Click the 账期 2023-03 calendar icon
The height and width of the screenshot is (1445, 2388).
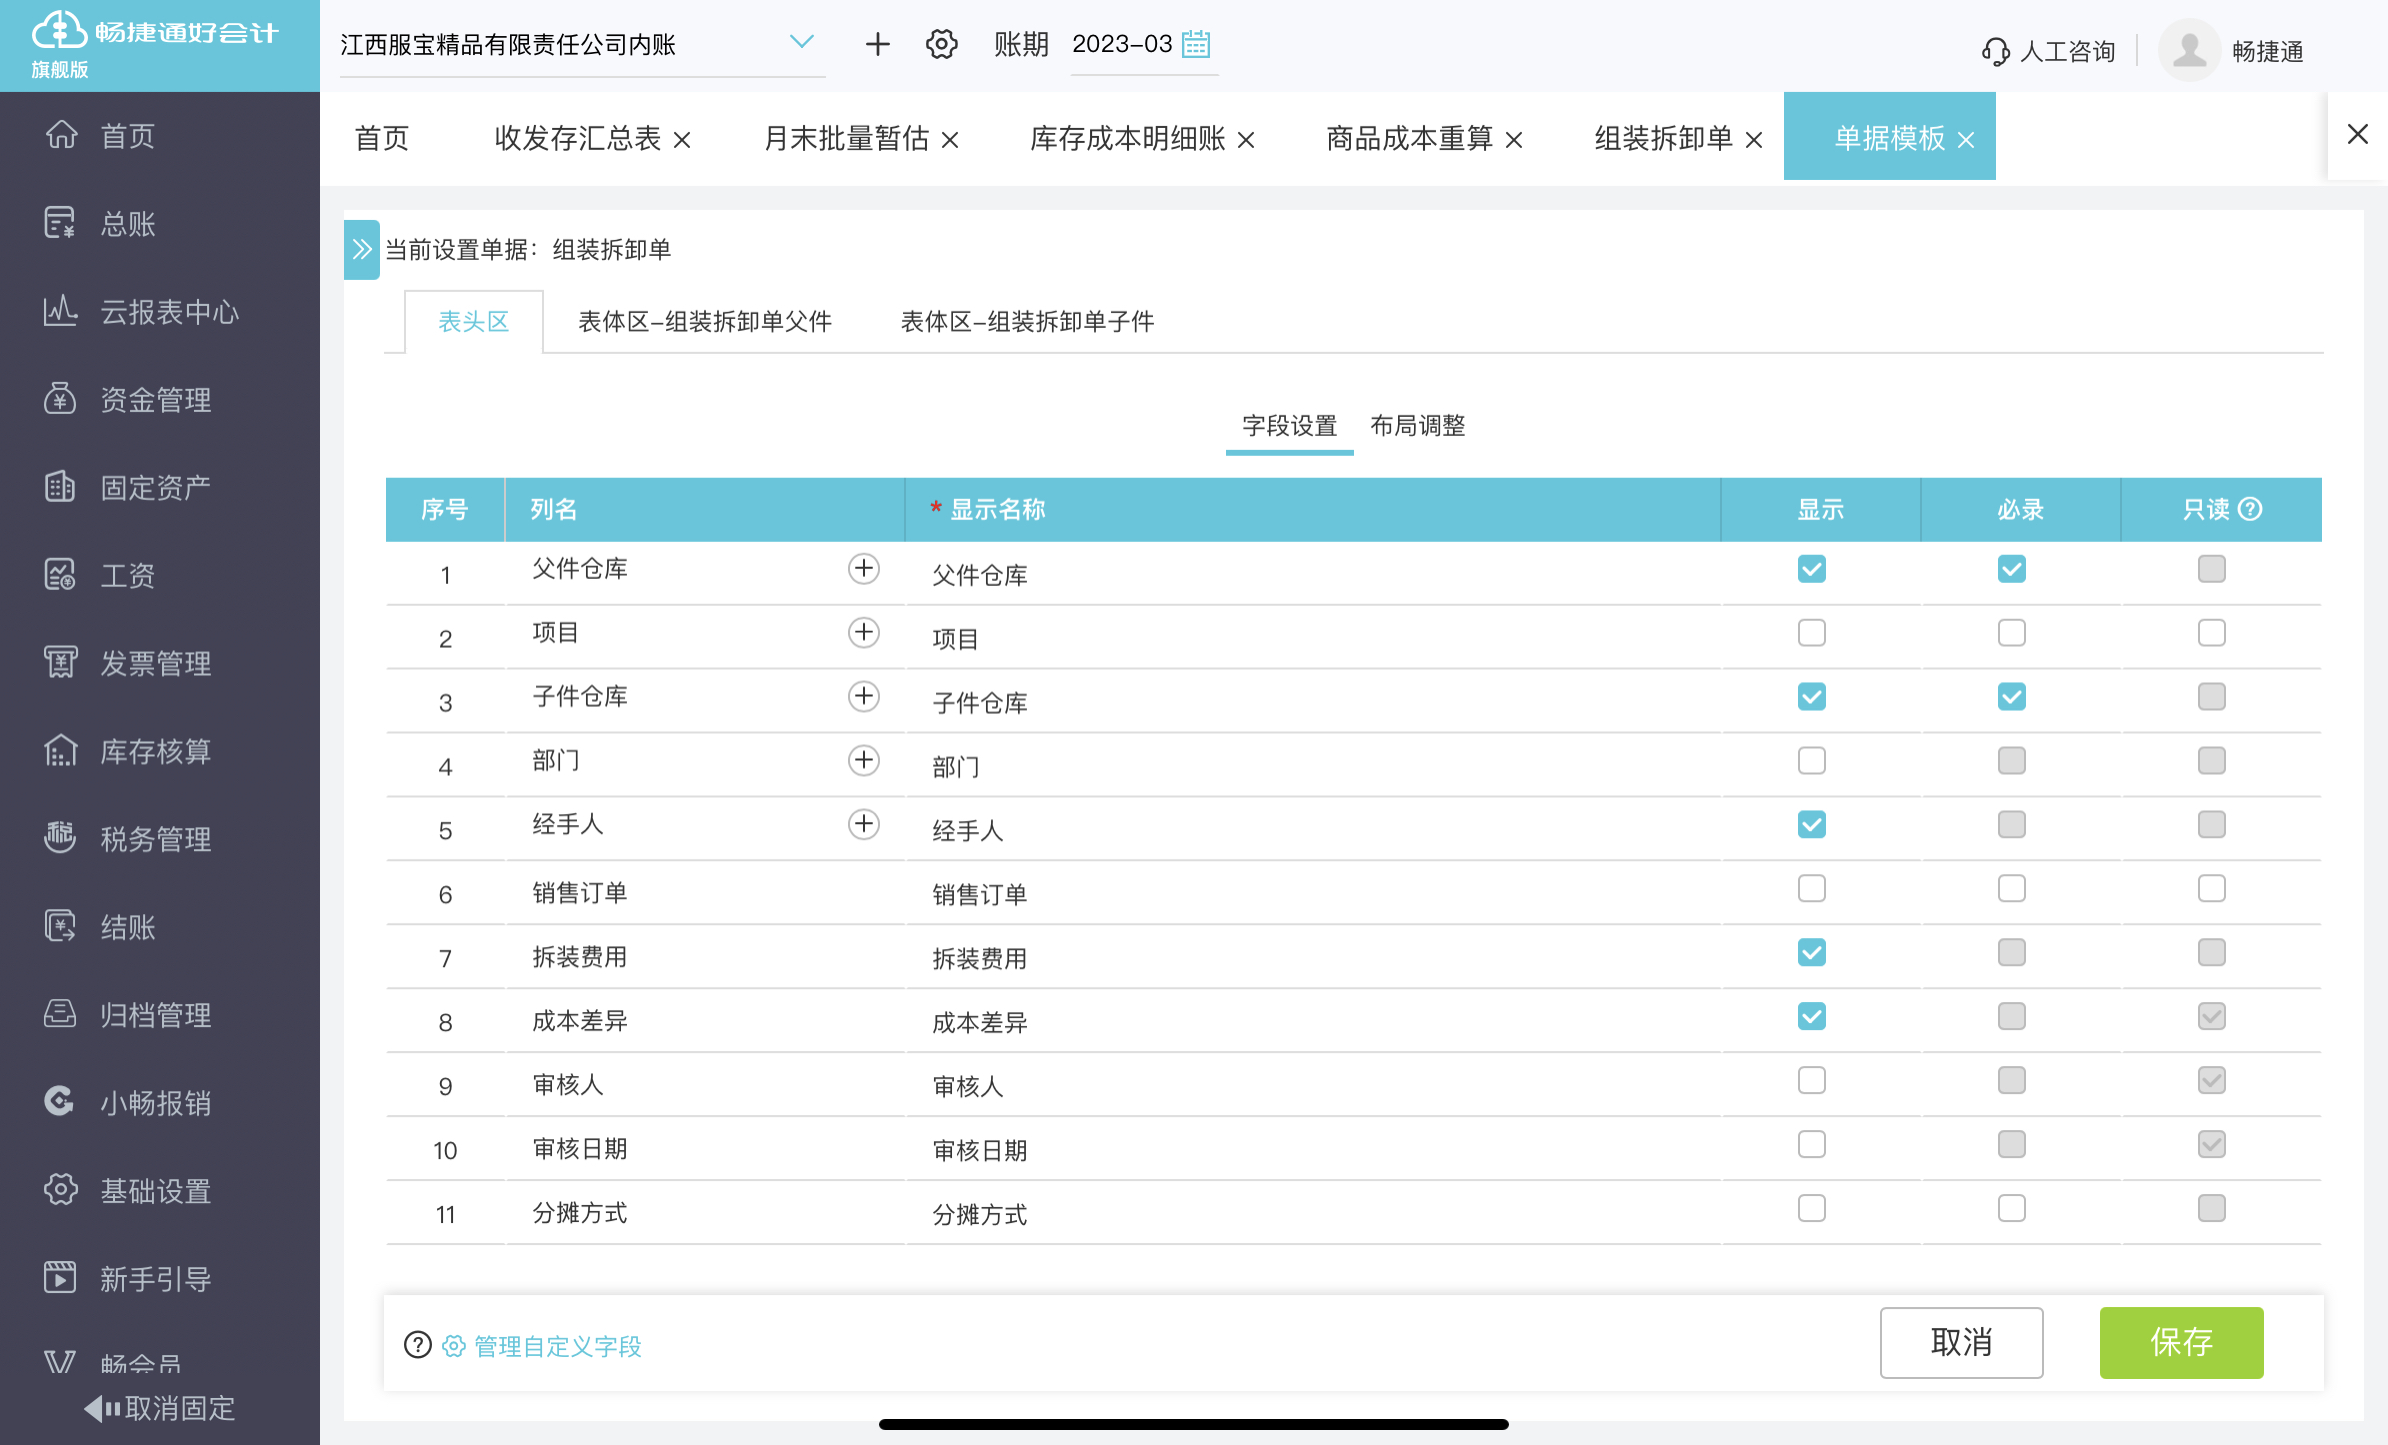1197,44
